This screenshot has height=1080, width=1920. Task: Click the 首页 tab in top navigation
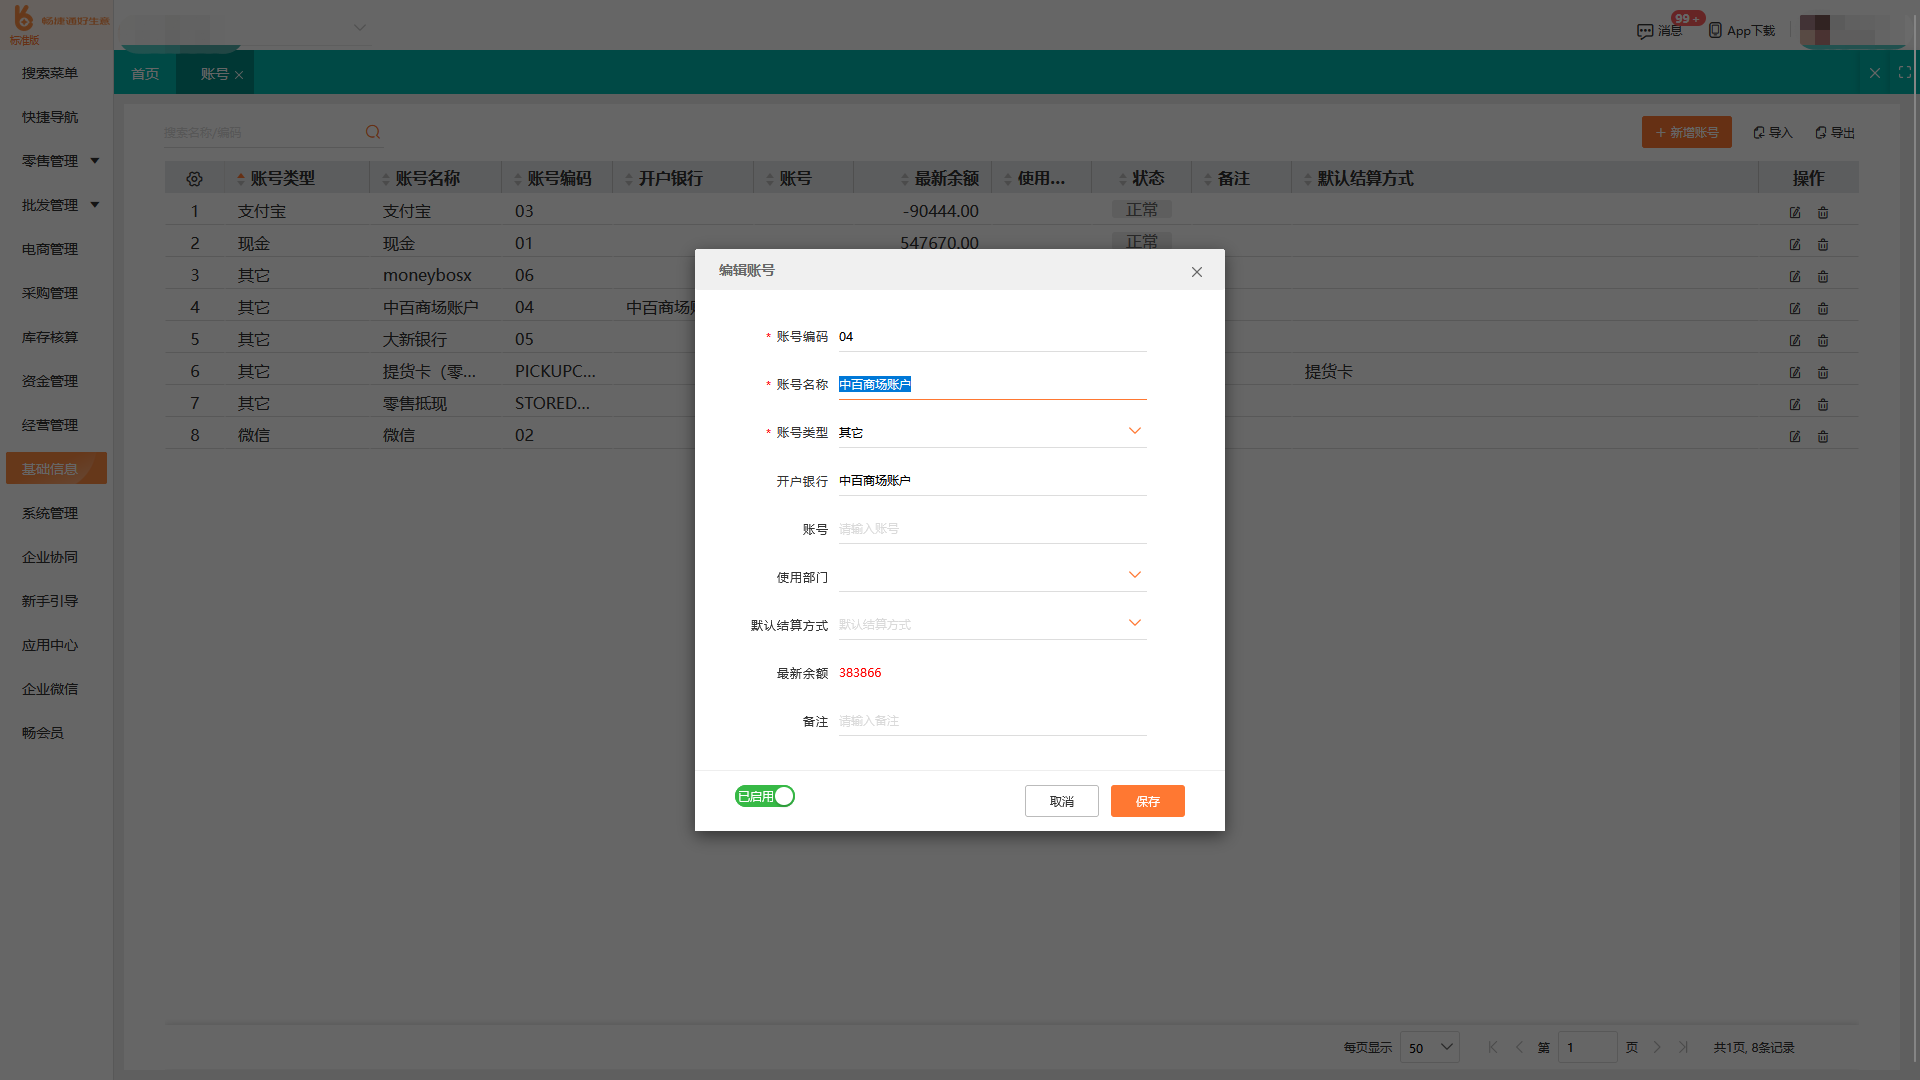(x=144, y=74)
